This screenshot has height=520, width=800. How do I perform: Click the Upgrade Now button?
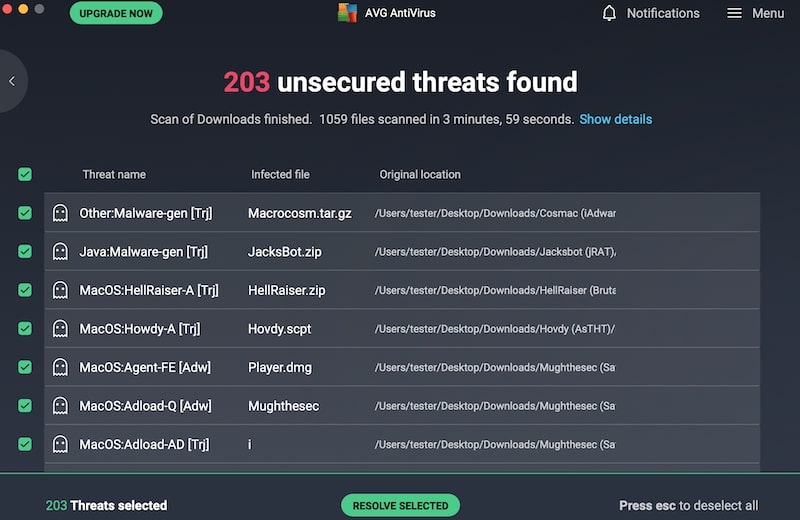click(116, 13)
